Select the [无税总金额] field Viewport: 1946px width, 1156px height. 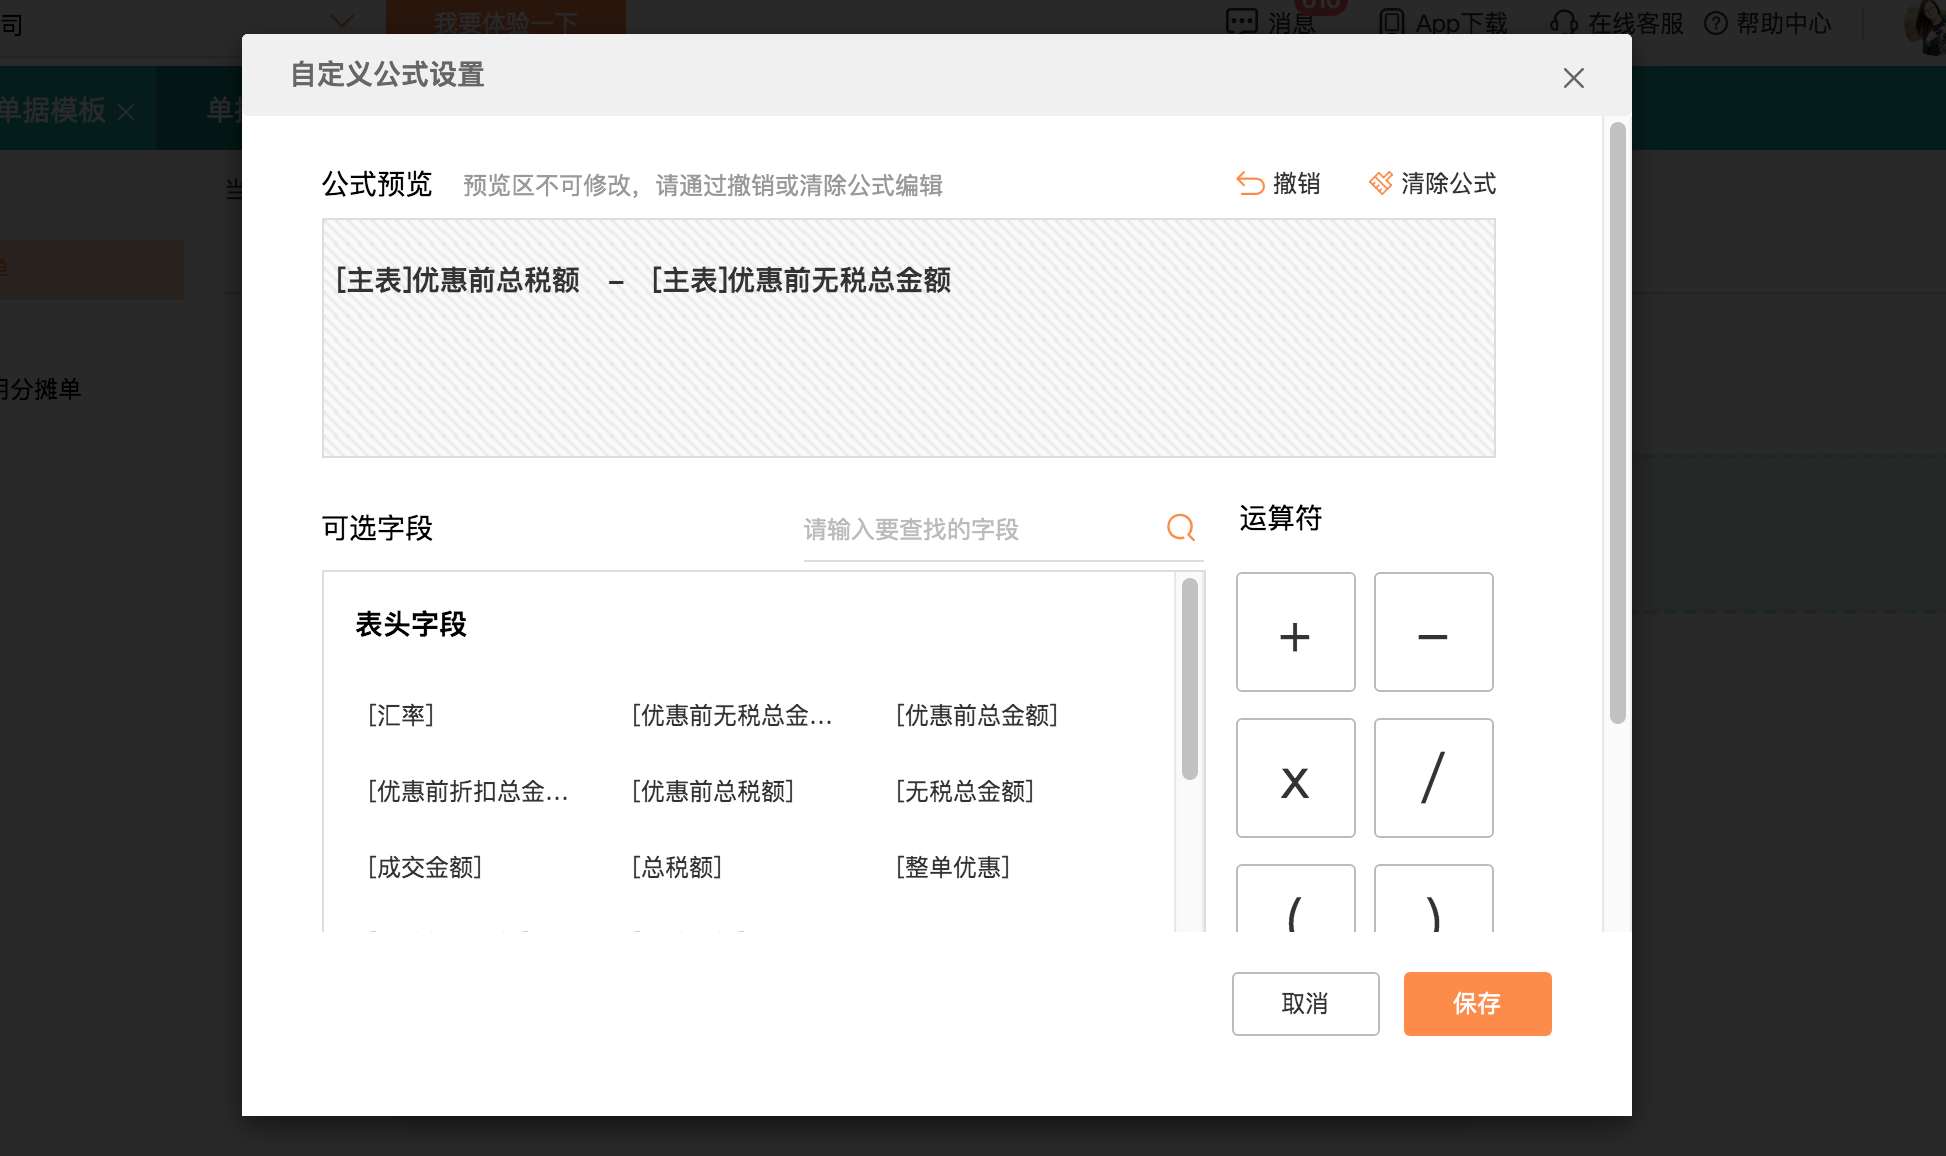pos(965,790)
